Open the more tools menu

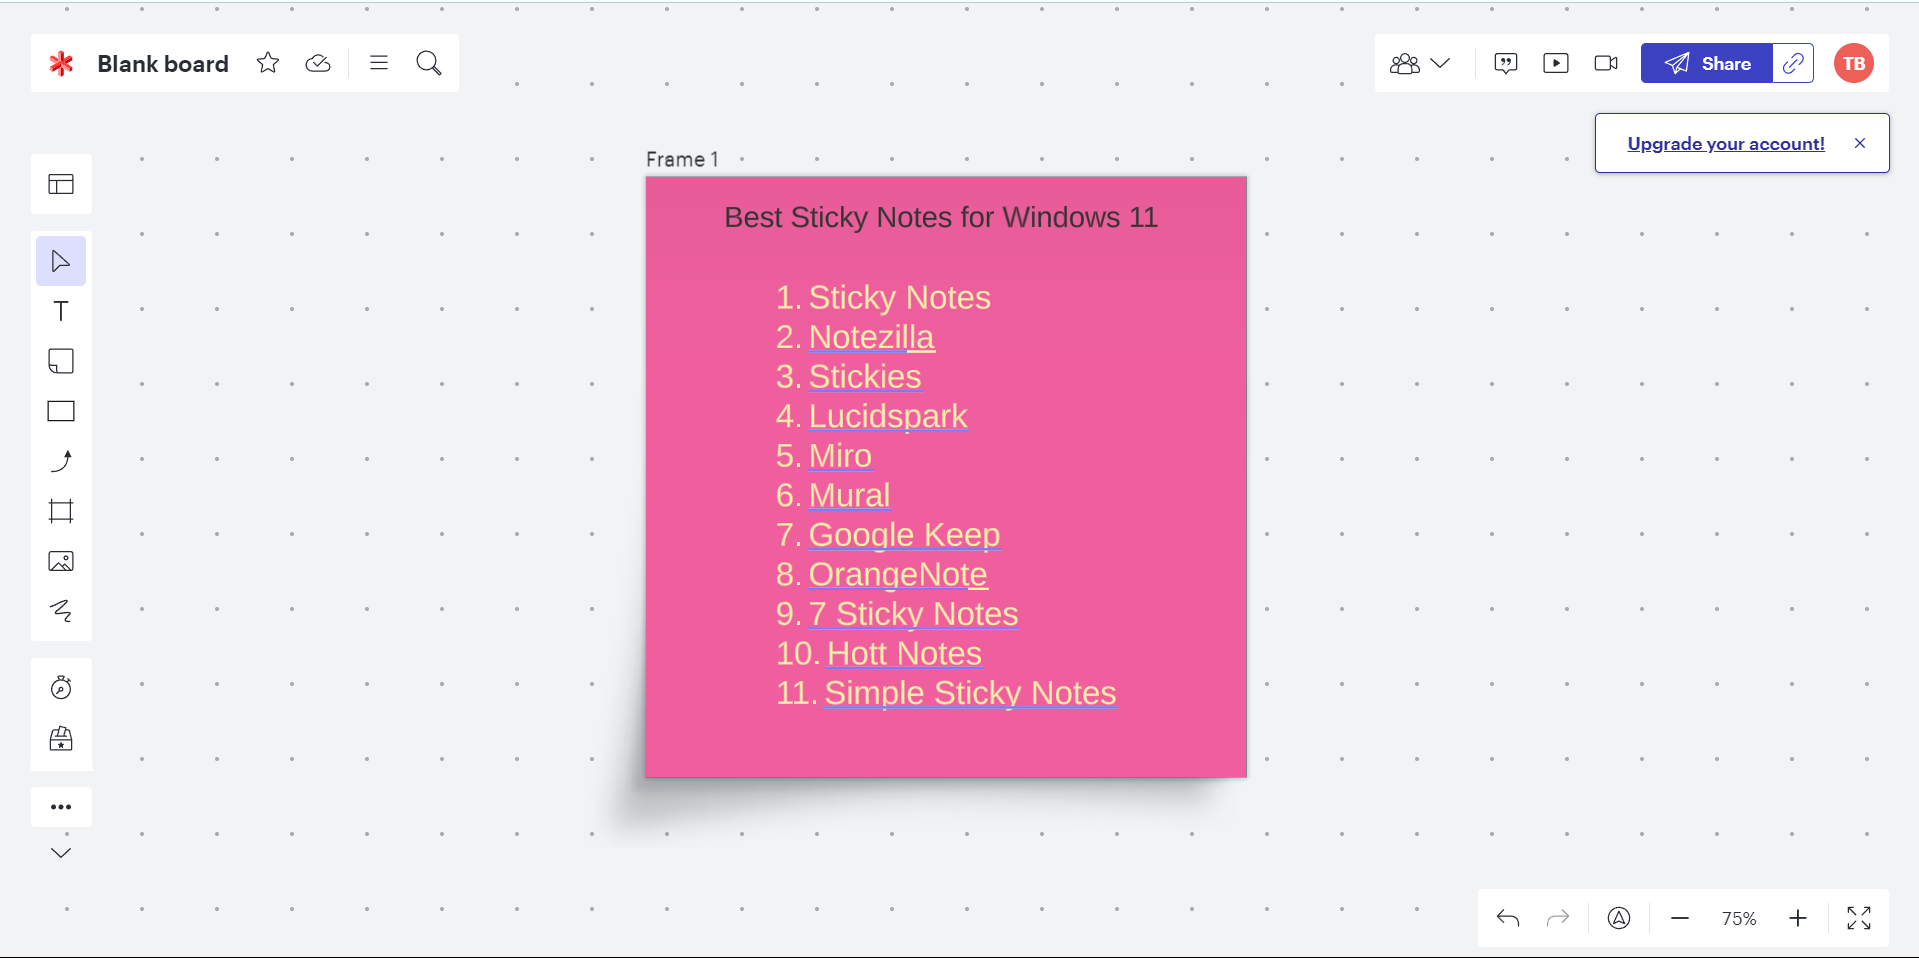(x=61, y=807)
